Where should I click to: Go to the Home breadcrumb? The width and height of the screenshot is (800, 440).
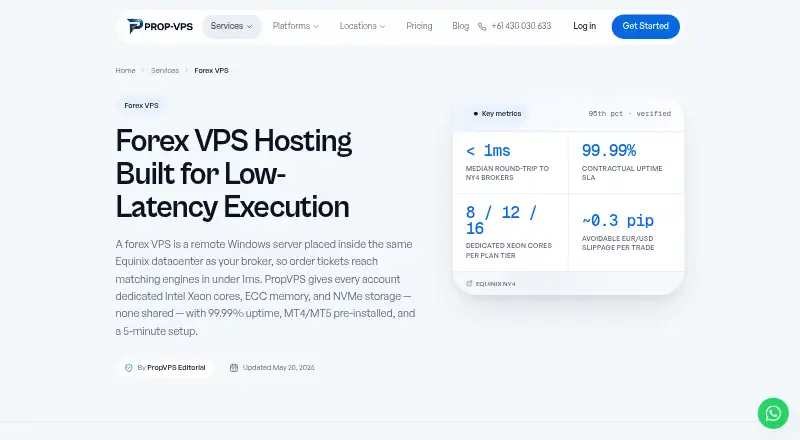pyautogui.click(x=126, y=70)
